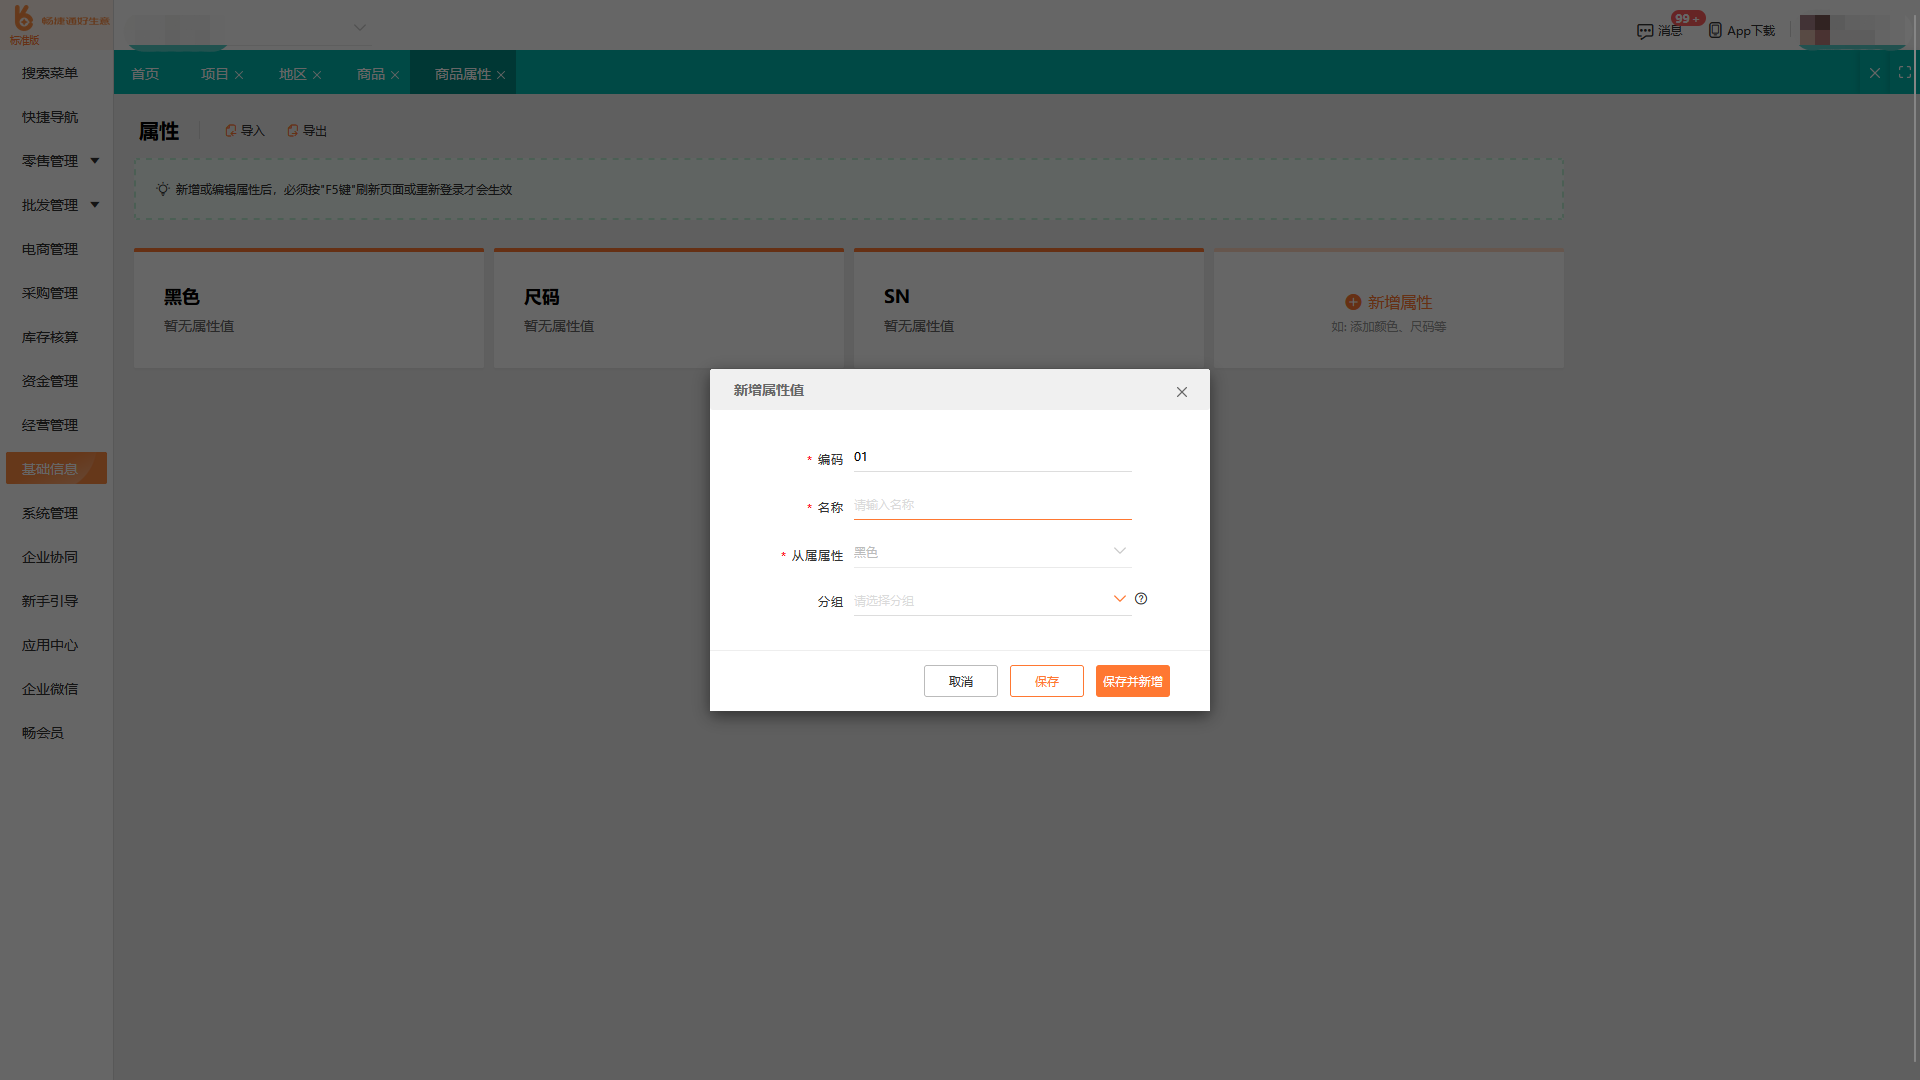
Task: Expand the 分组 dropdown
Action: click(1118, 600)
